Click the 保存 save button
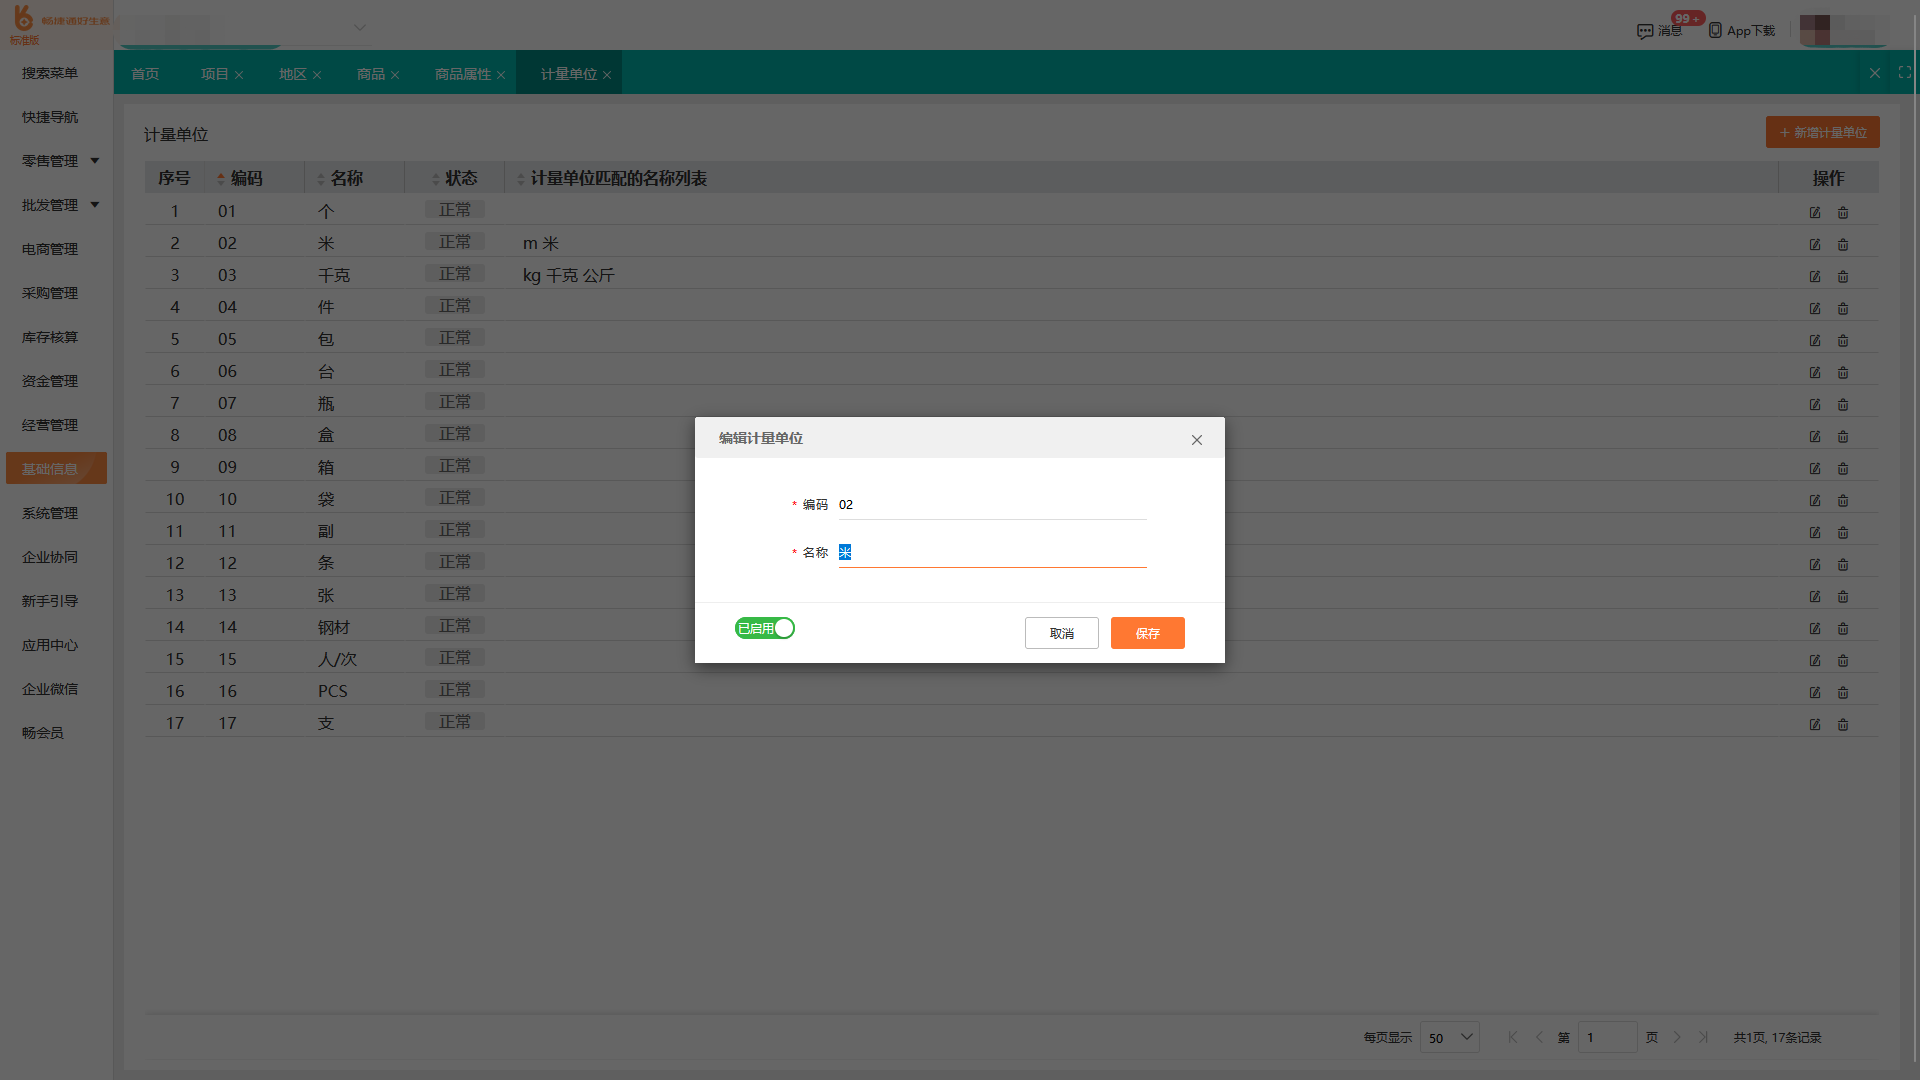The width and height of the screenshot is (1920, 1080). [1147, 633]
